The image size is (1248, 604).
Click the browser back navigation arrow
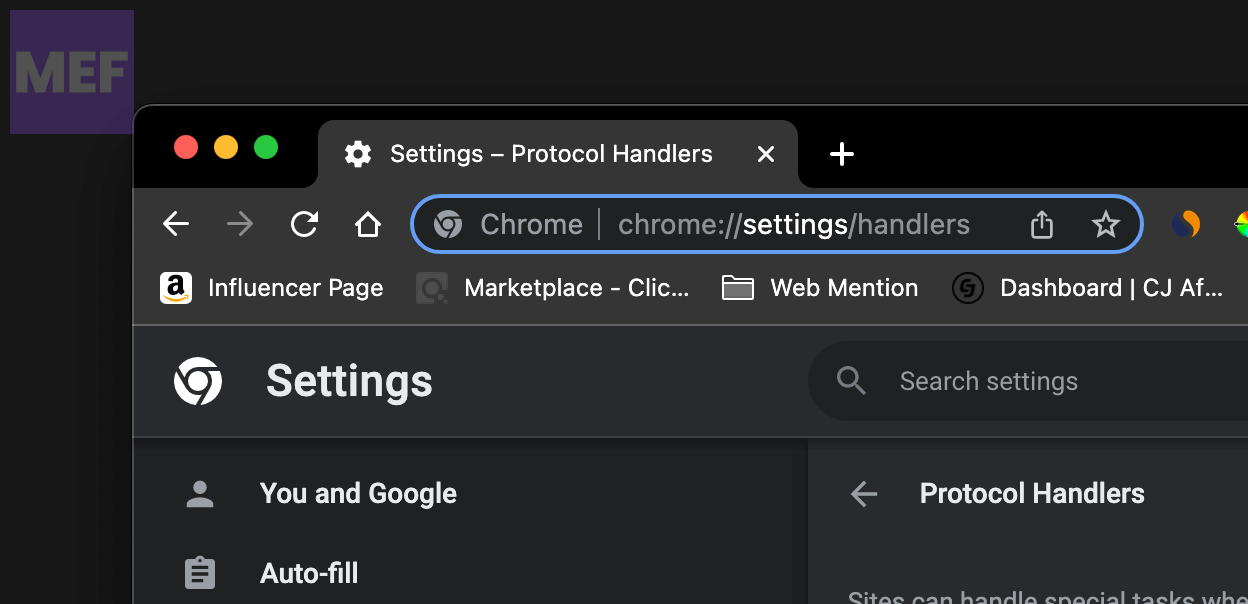(175, 224)
